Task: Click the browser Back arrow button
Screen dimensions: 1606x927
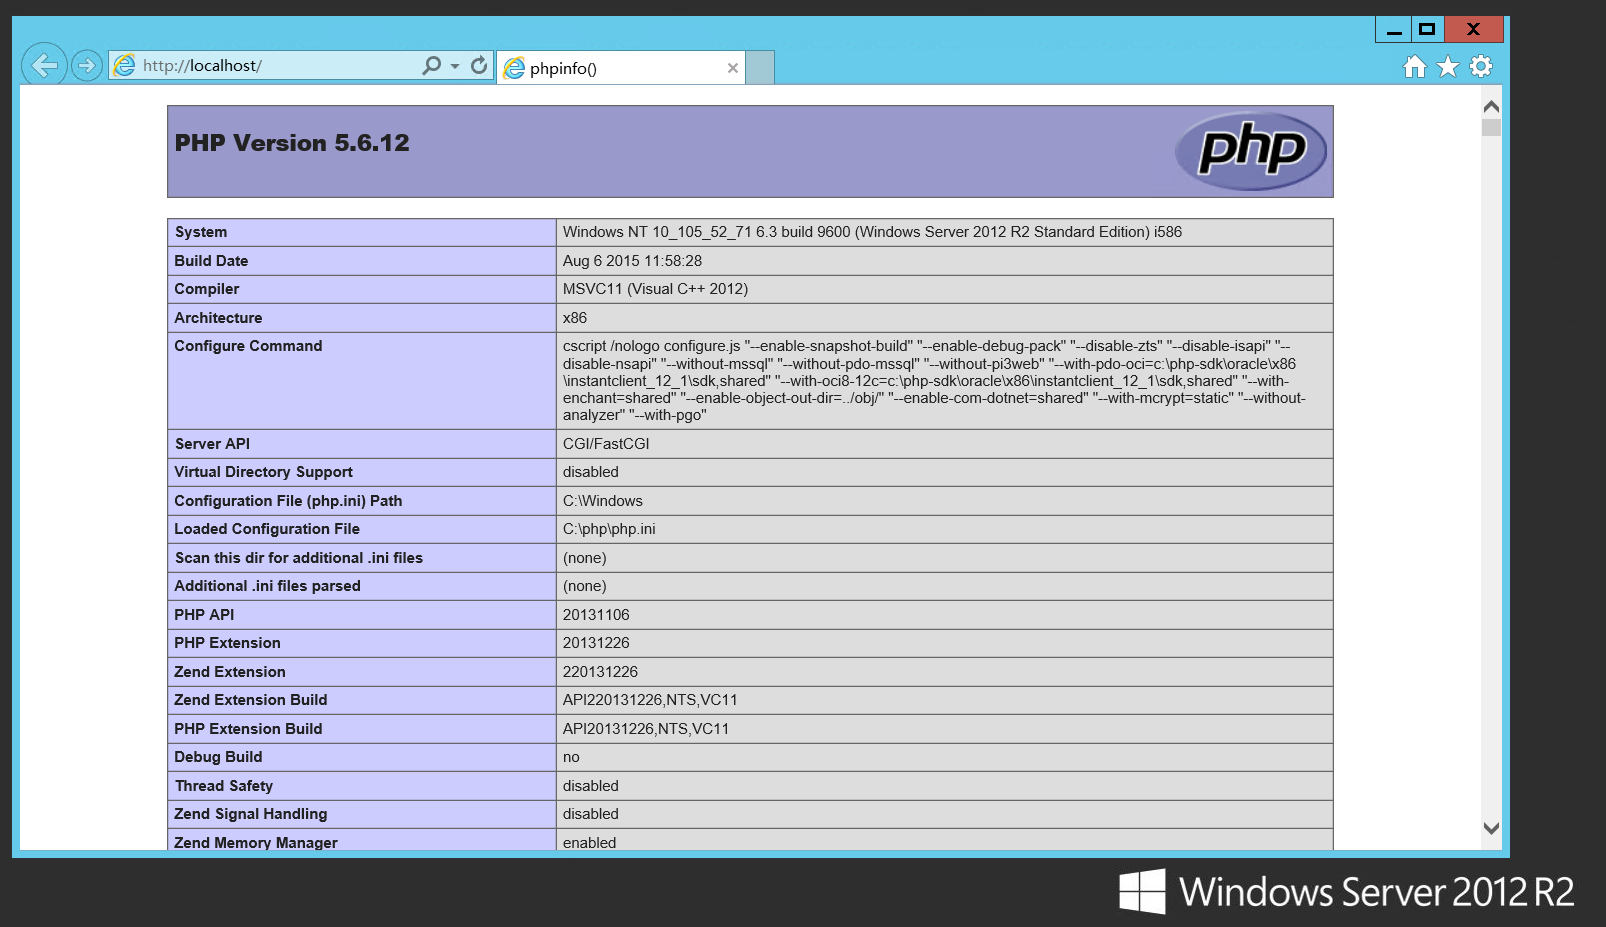Action: (x=44, y=66)
